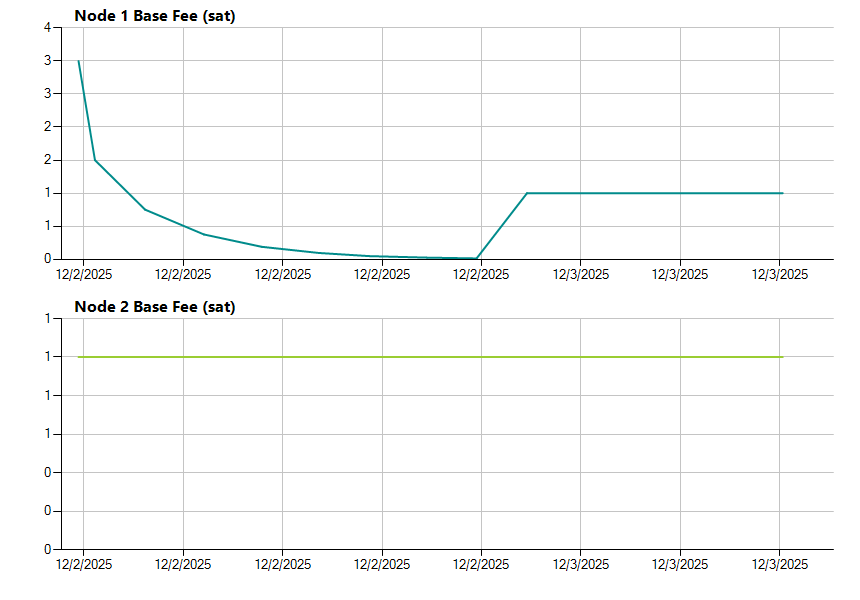Click the Node 2 Base Fee chart title
Viewport: 860px width, 600px height.
coord(155,307)
